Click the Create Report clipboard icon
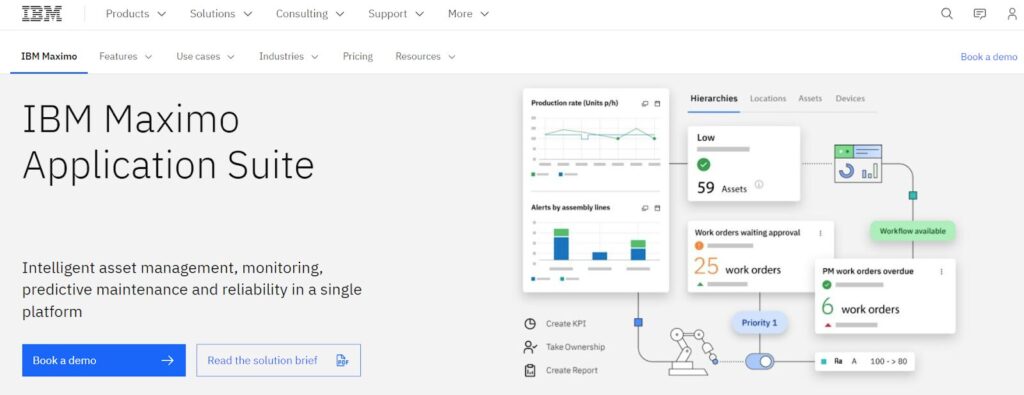1024x395 pixels. point(530,370)
